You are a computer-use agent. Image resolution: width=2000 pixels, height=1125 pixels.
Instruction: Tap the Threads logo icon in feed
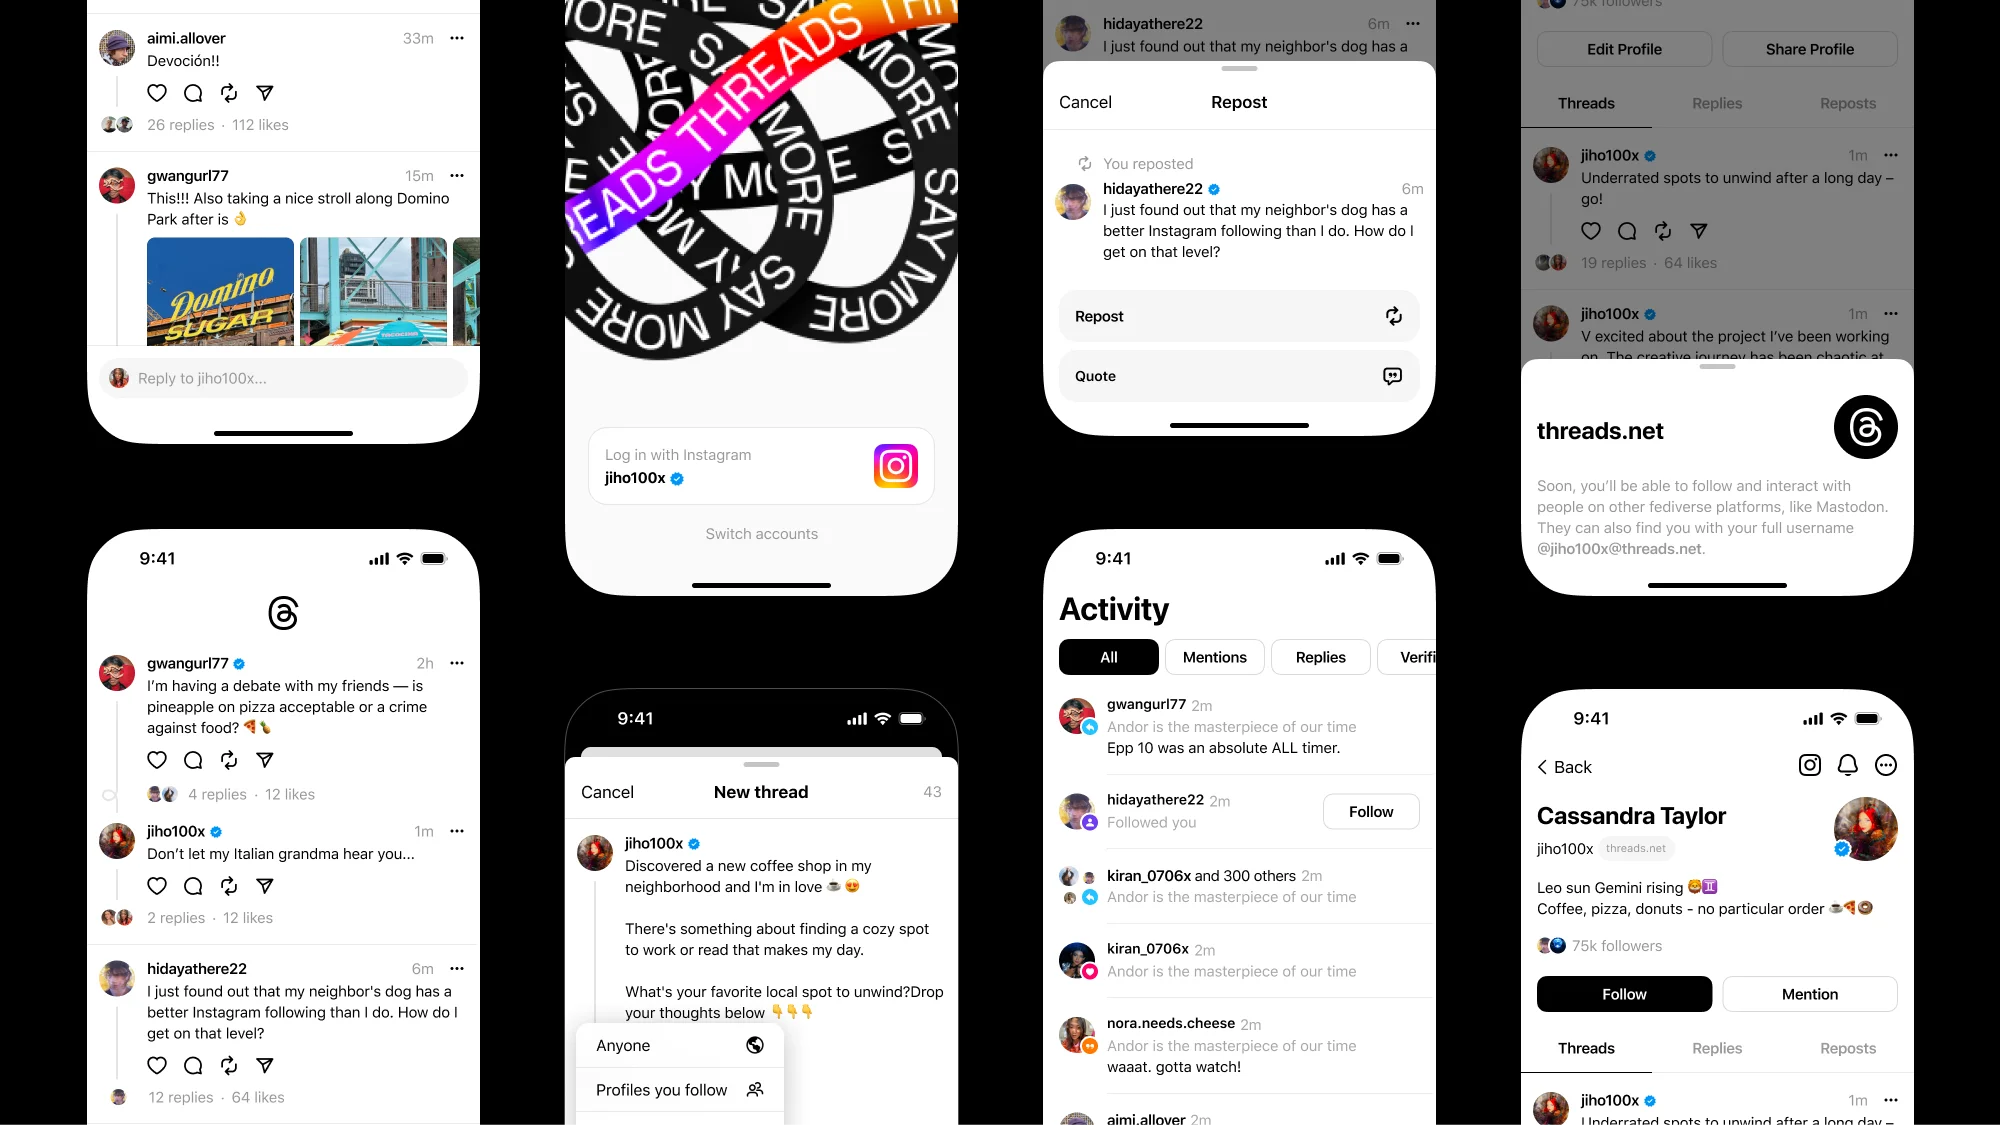tap(282, 614)
